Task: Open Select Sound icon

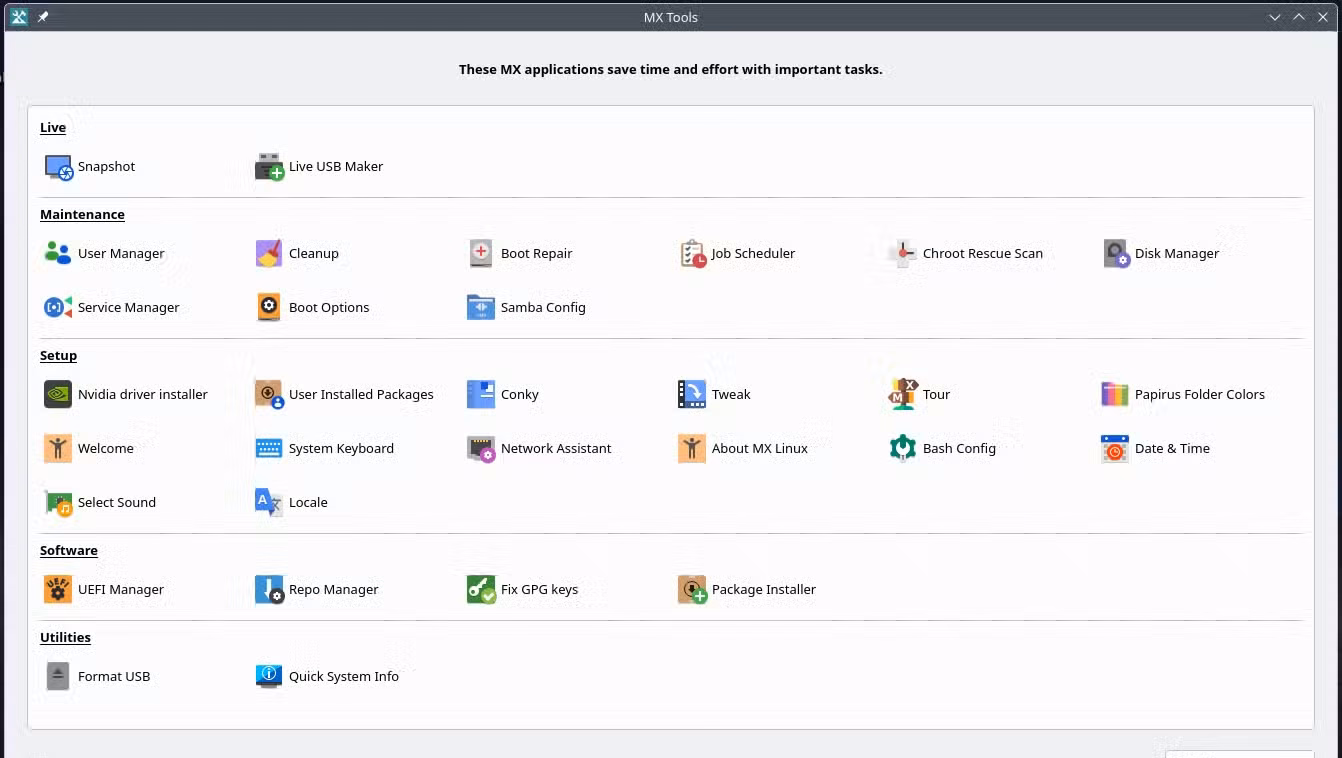Action: pos(59,503)
